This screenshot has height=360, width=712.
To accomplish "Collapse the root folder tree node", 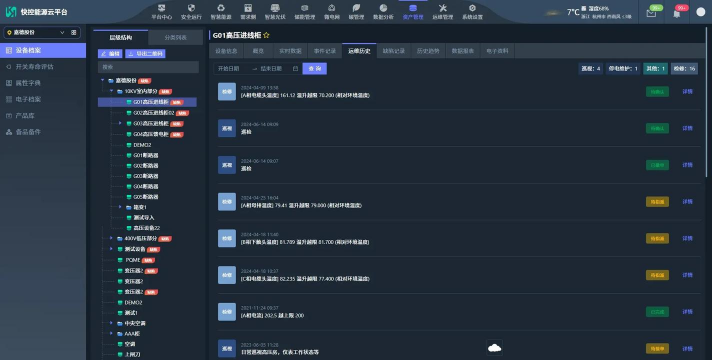I will point(103,80).
